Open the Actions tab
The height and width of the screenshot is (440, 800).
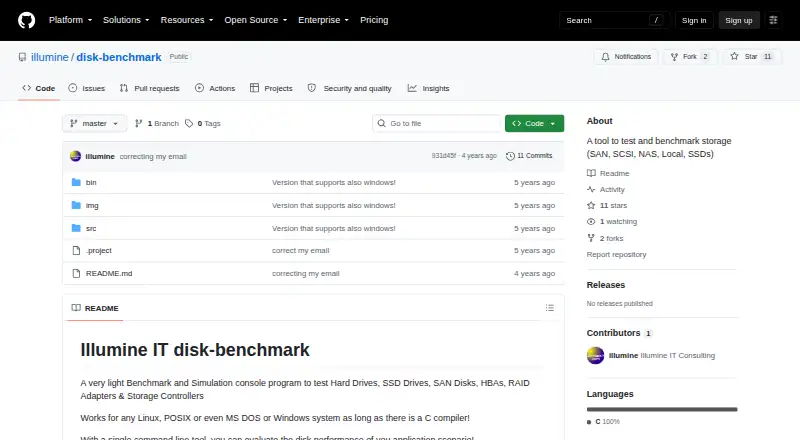click(x=215, y=88)
